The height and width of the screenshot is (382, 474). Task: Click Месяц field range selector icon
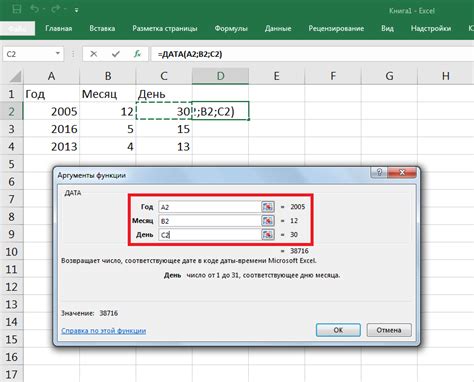268,221
